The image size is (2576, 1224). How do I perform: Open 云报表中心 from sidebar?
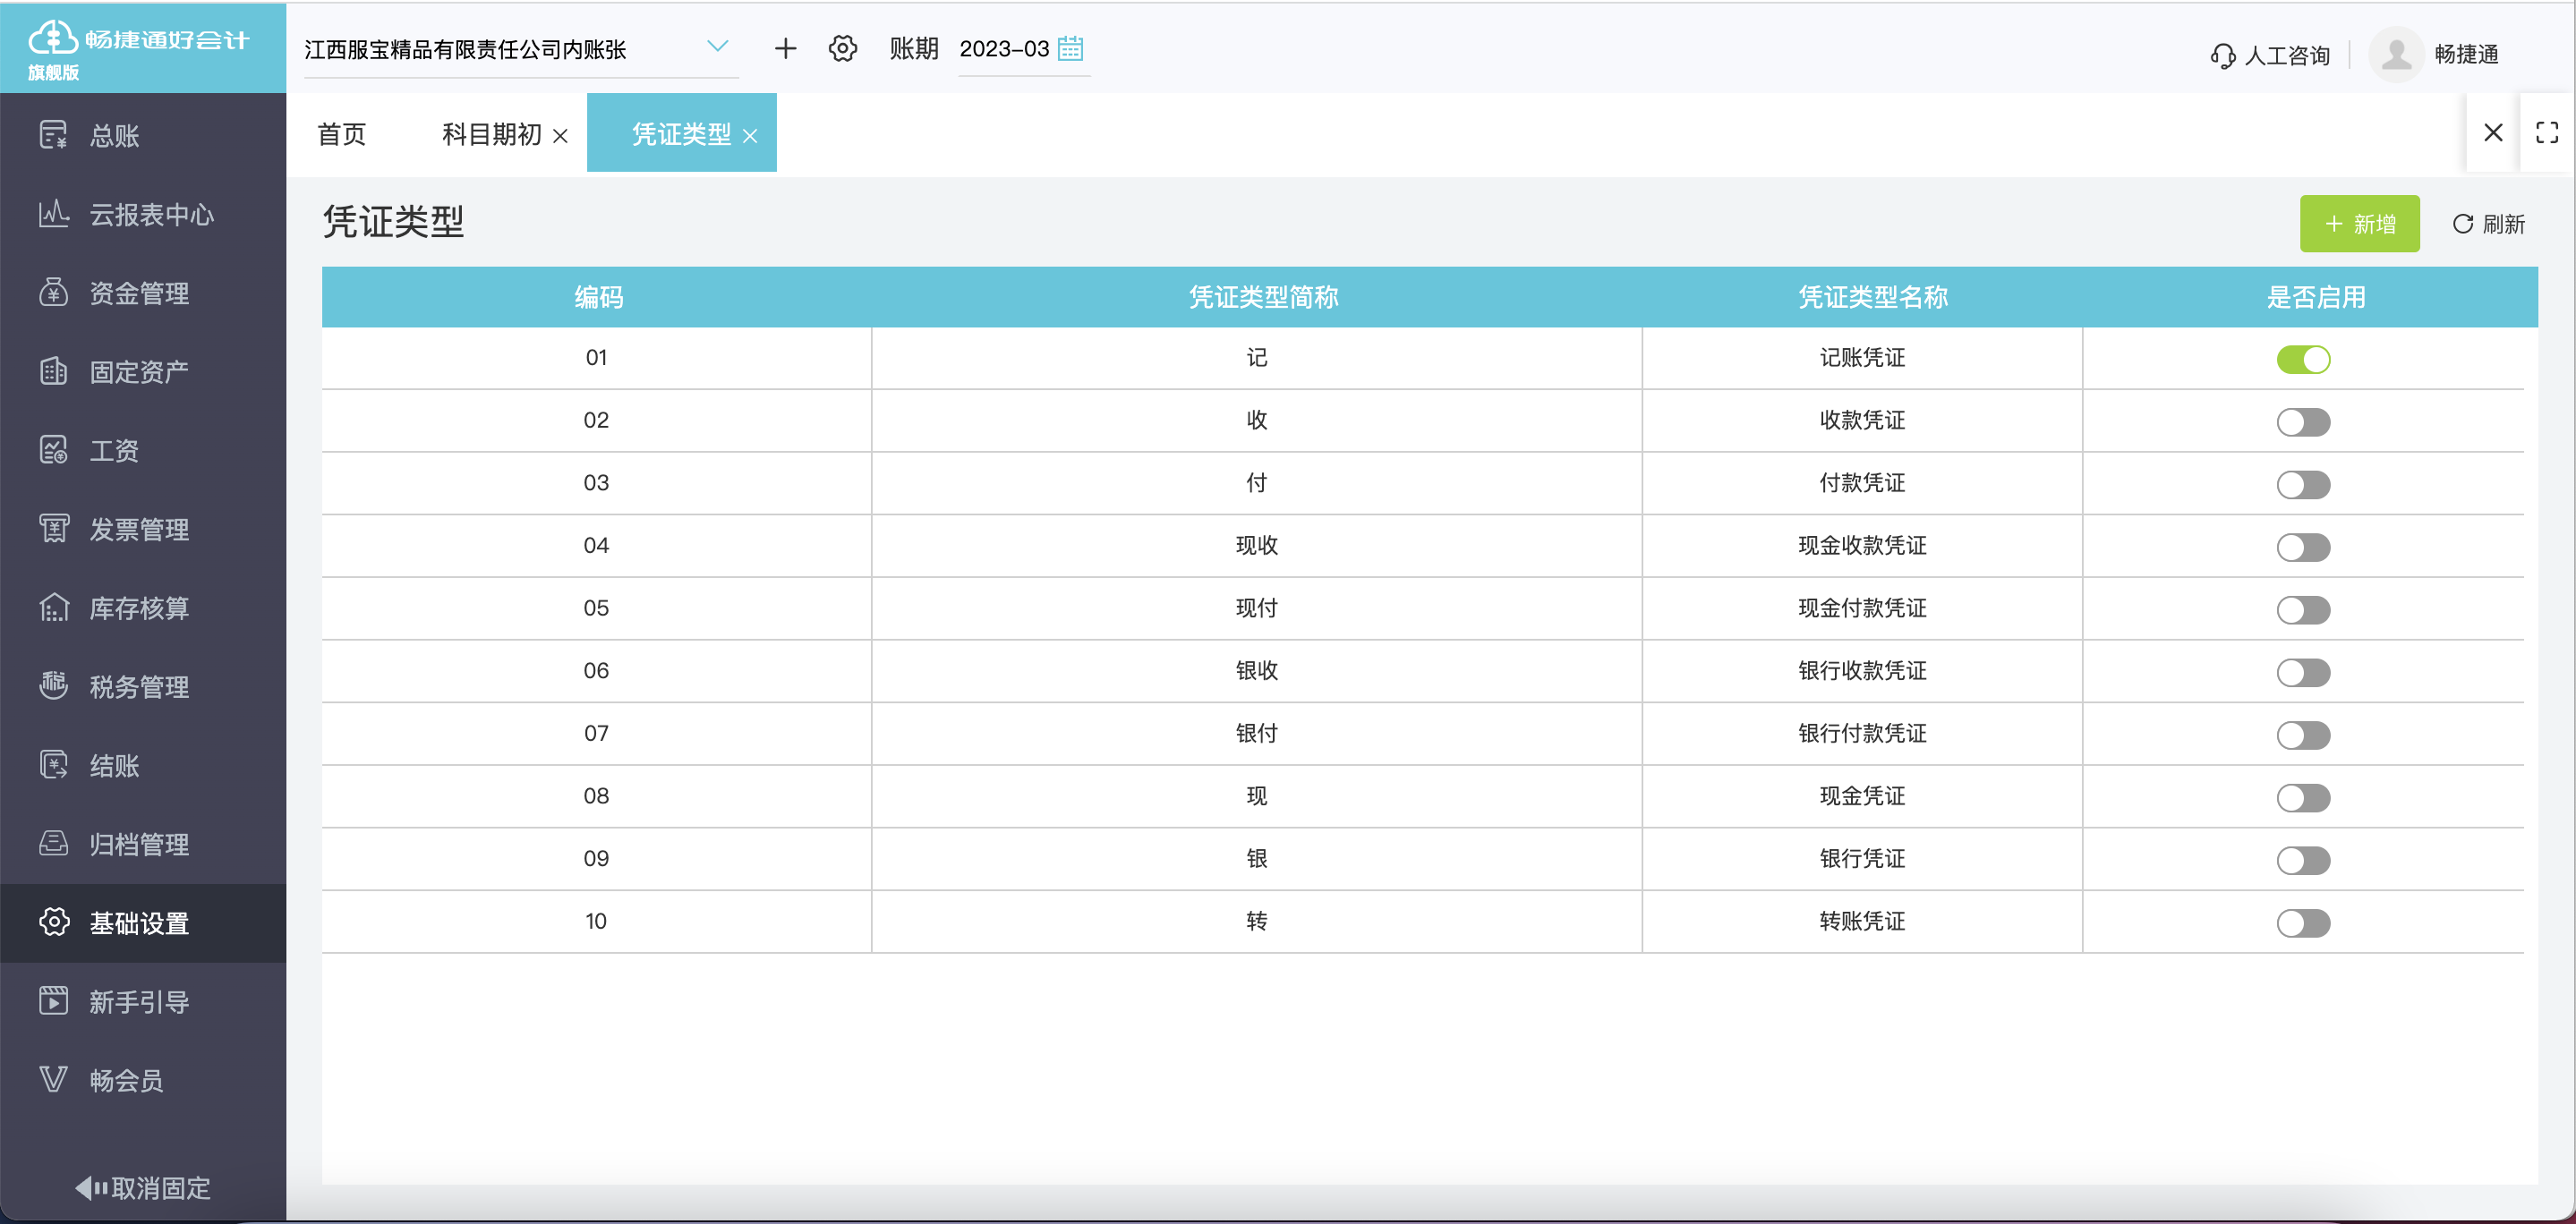[x=145, y=216]
